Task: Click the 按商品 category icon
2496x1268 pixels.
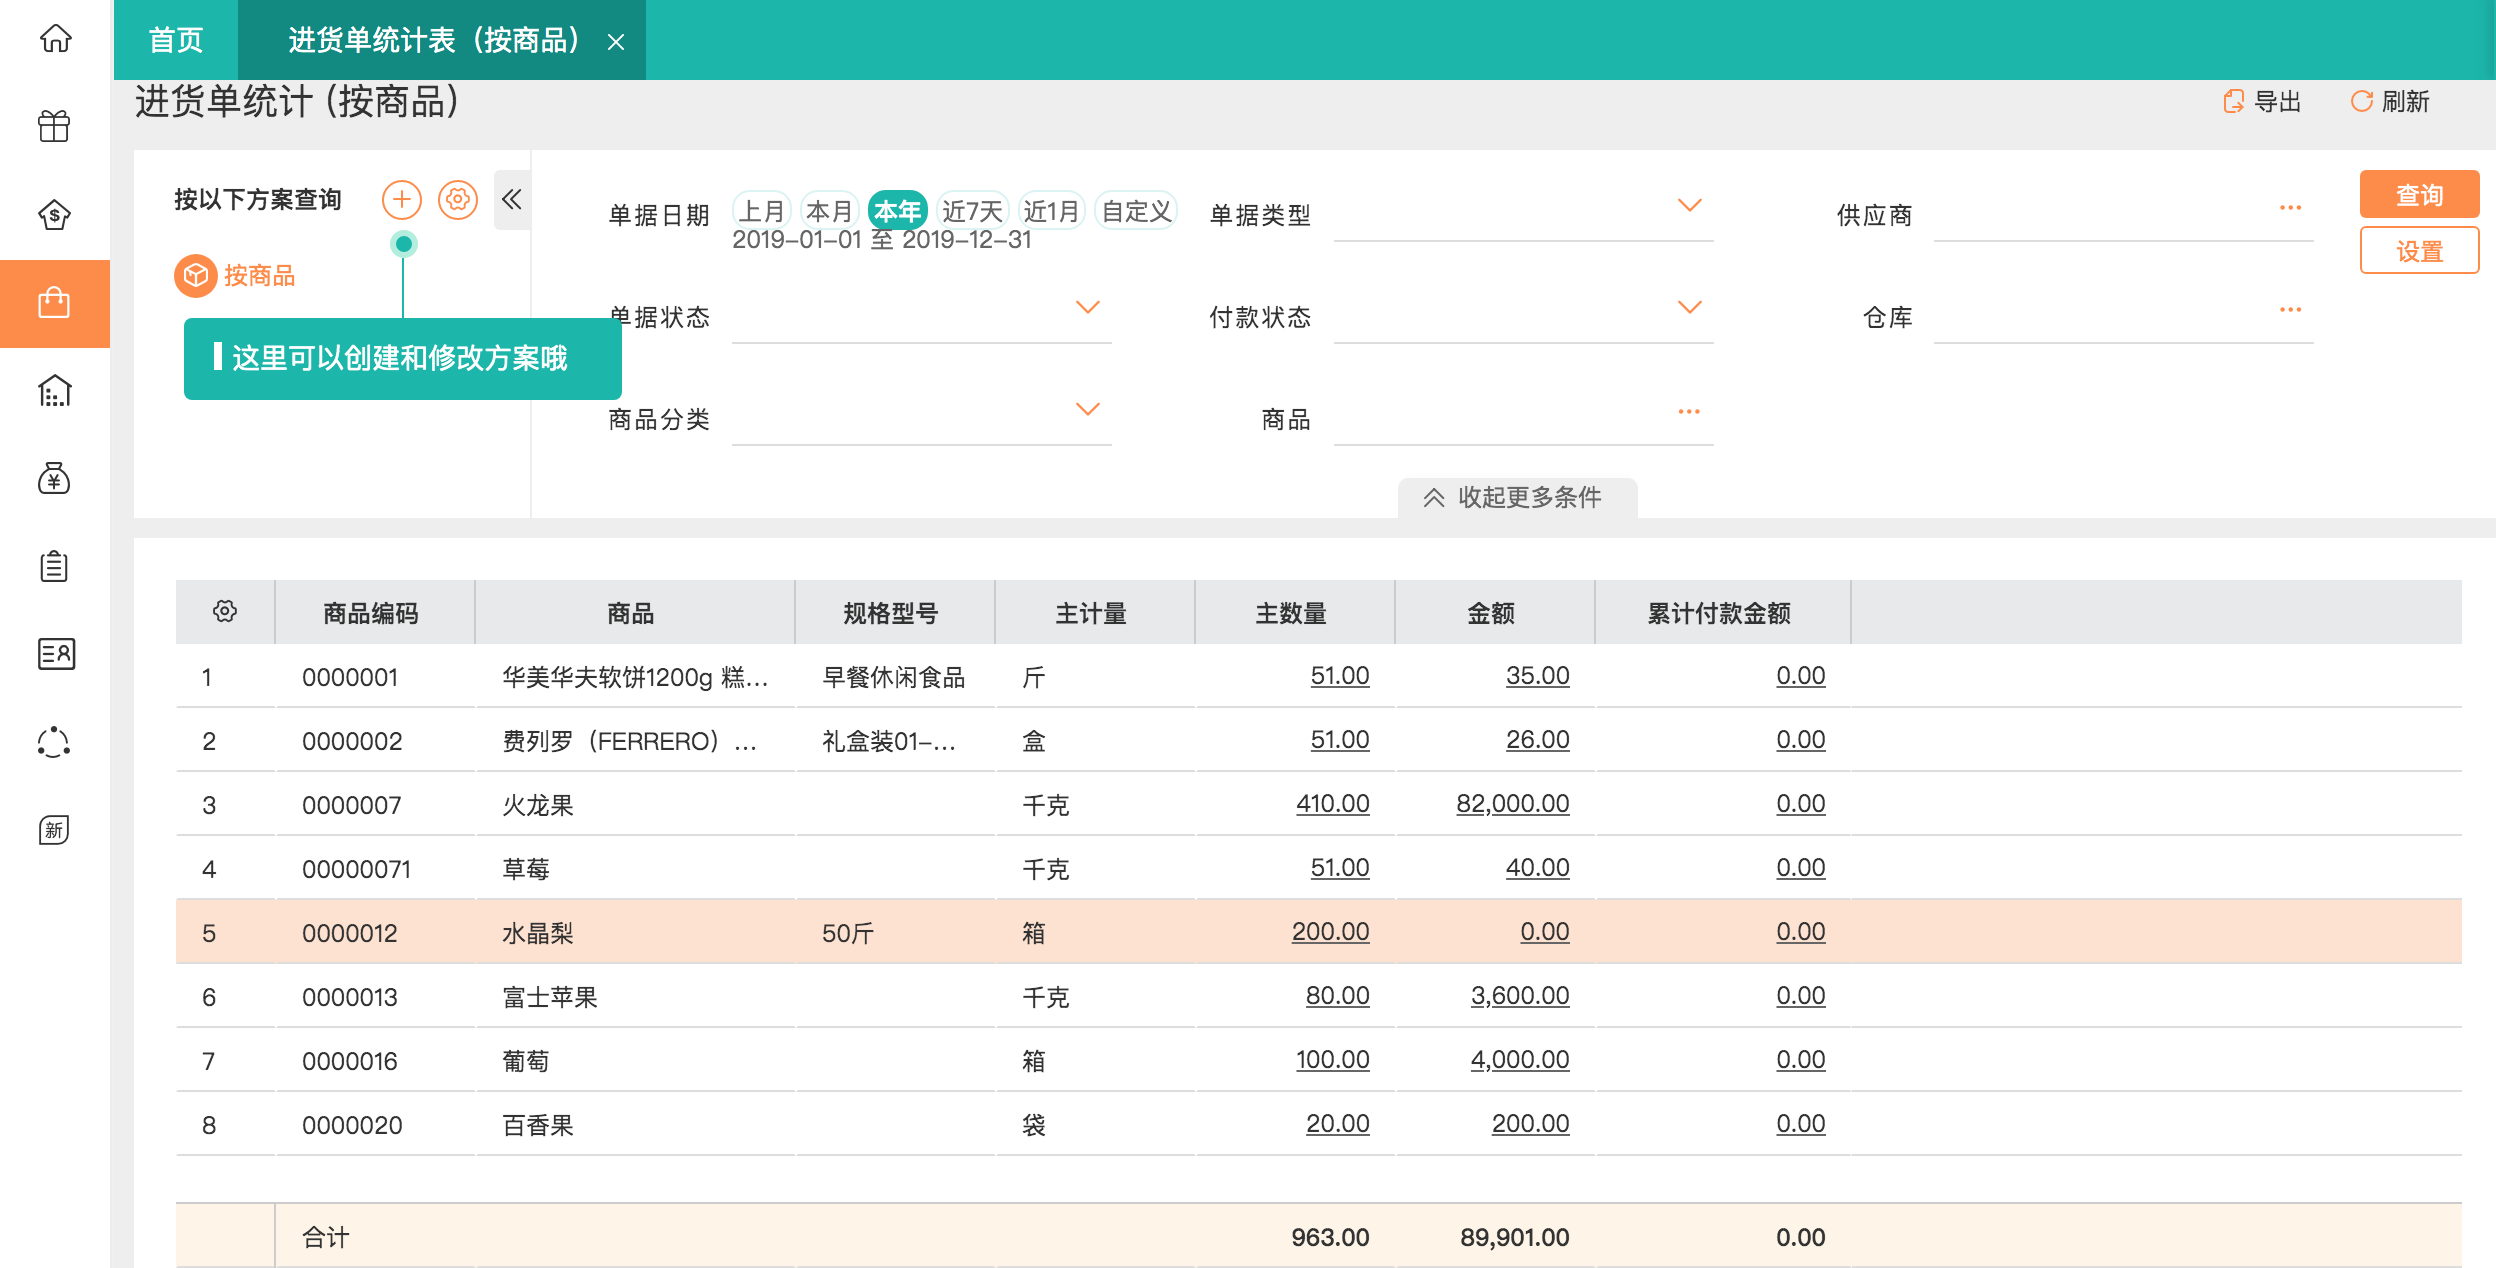Action: pos(192,275)
